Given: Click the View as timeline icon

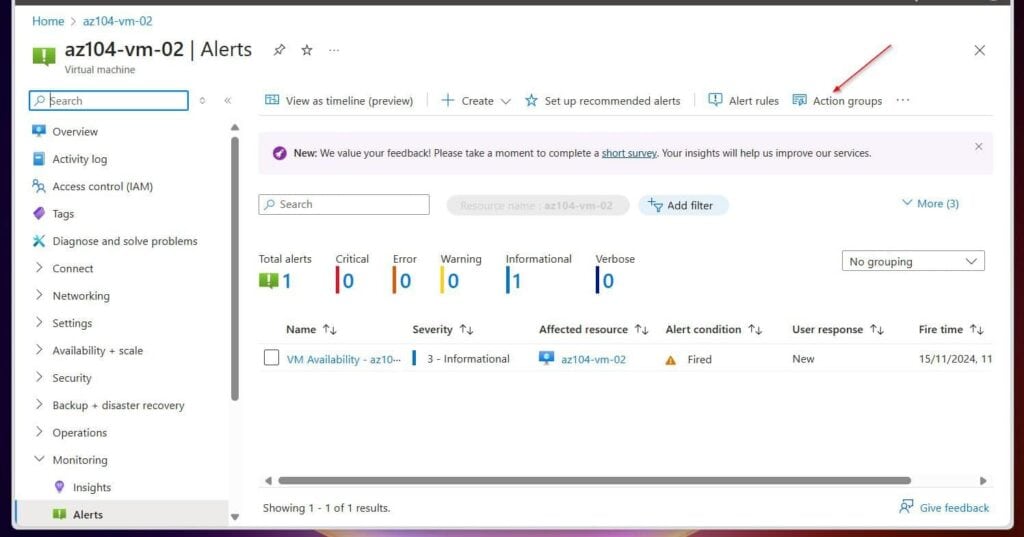Looking at the screenshot, I should (x=272, y=100).
